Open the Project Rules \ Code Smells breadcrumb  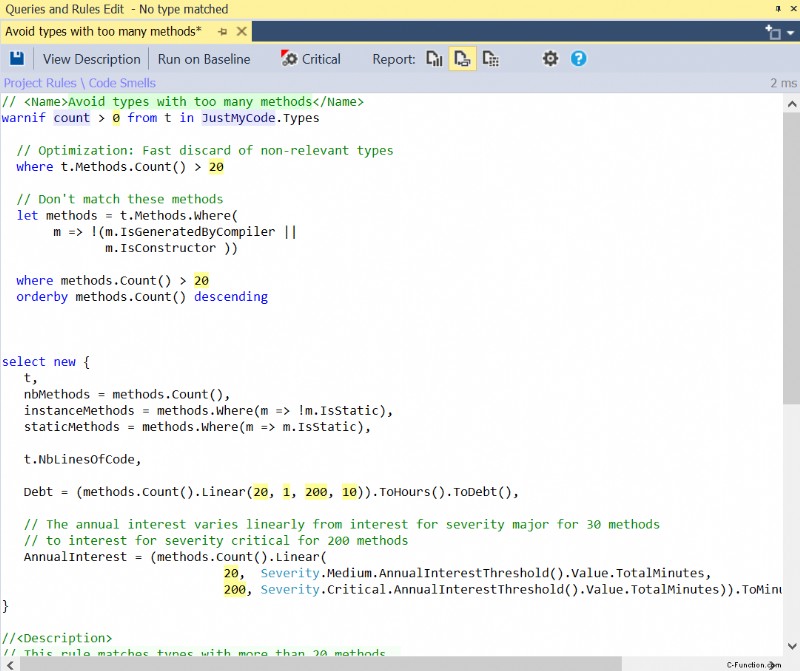point(80,83)
